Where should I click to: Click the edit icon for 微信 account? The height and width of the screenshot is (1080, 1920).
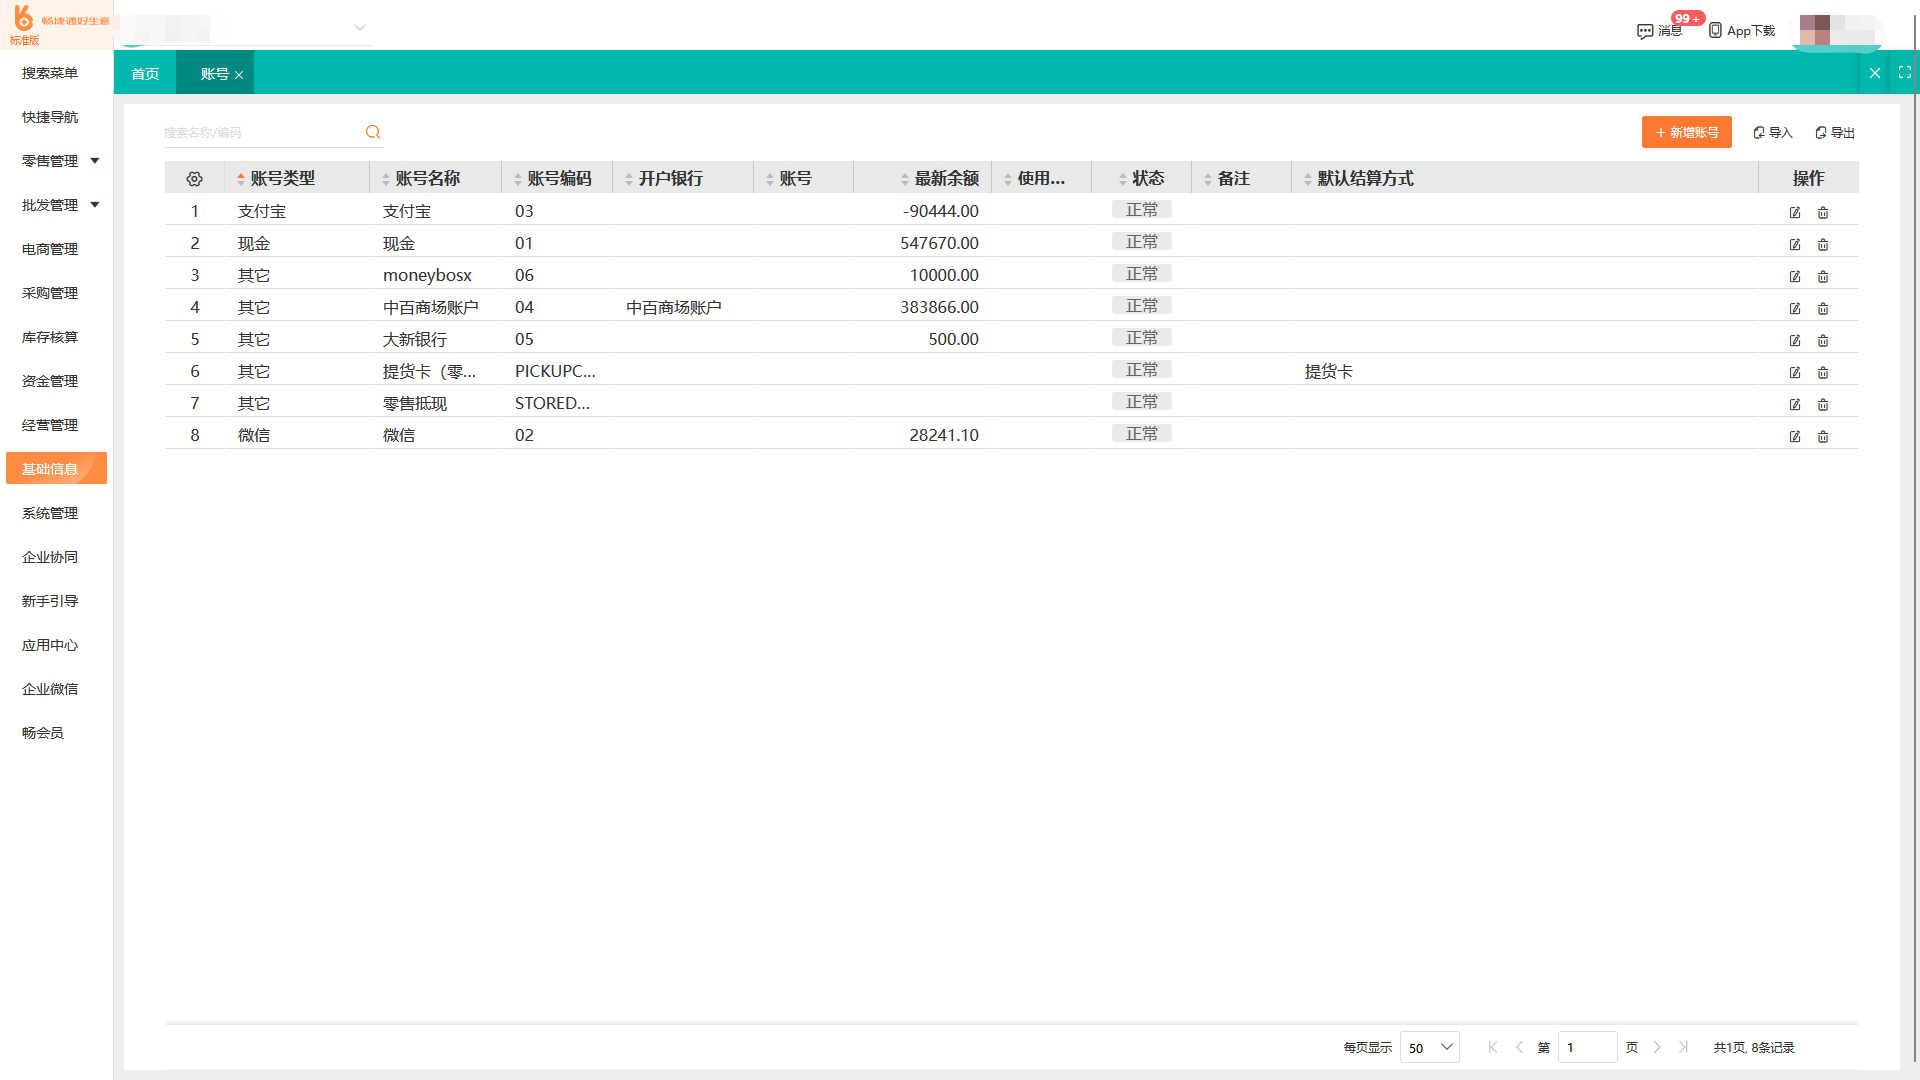coord(1795,434)
